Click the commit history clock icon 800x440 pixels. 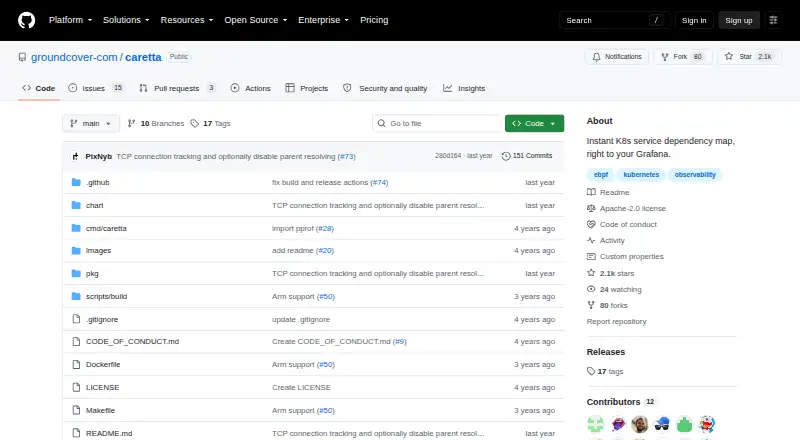point(506,156)
